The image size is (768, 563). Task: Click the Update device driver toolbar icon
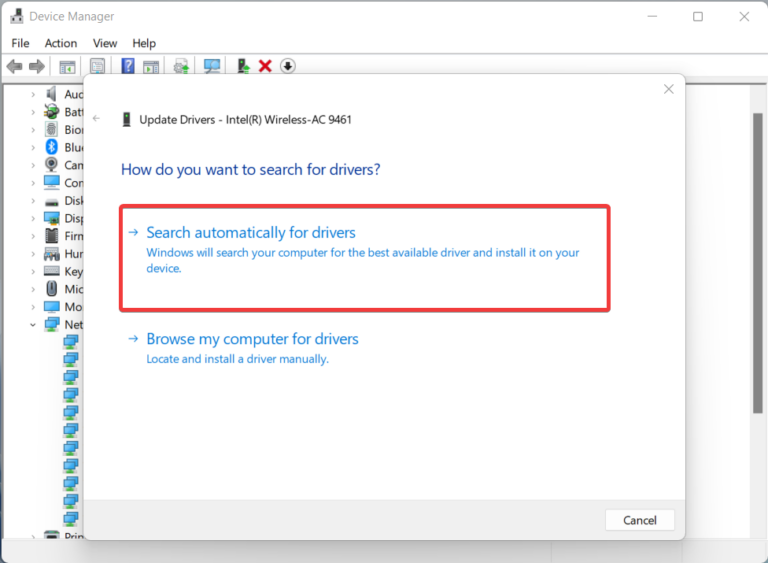[181, 66]
